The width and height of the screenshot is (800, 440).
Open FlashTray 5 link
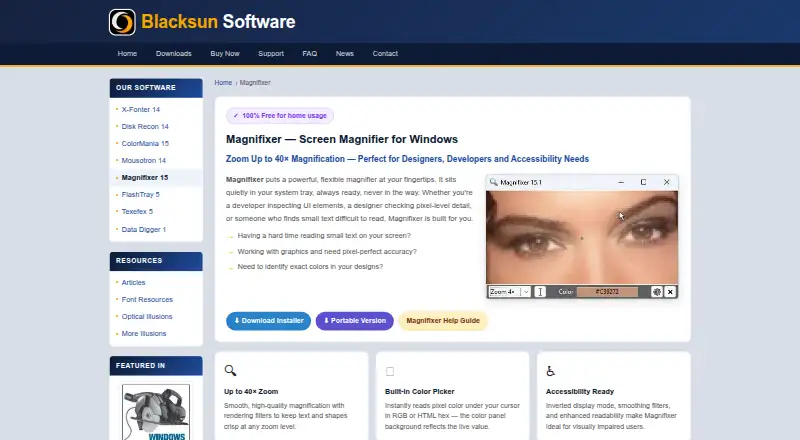[x=140, y=194]
